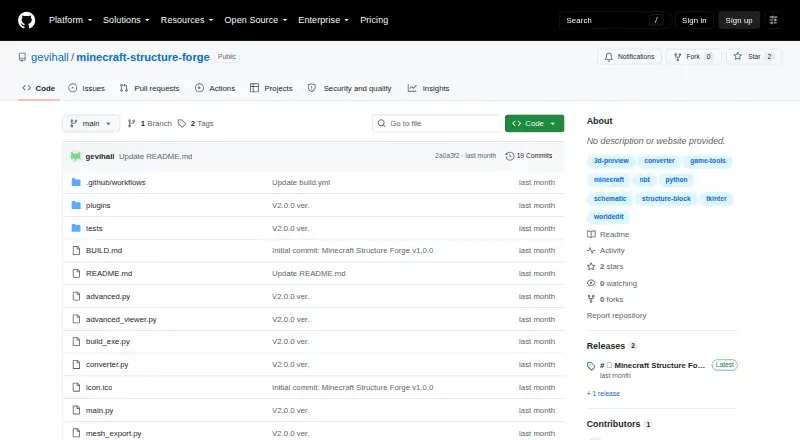Viewport: 800px width, 440px height.
Task: Click the tkinter topic tag
Action: (716, 199)
